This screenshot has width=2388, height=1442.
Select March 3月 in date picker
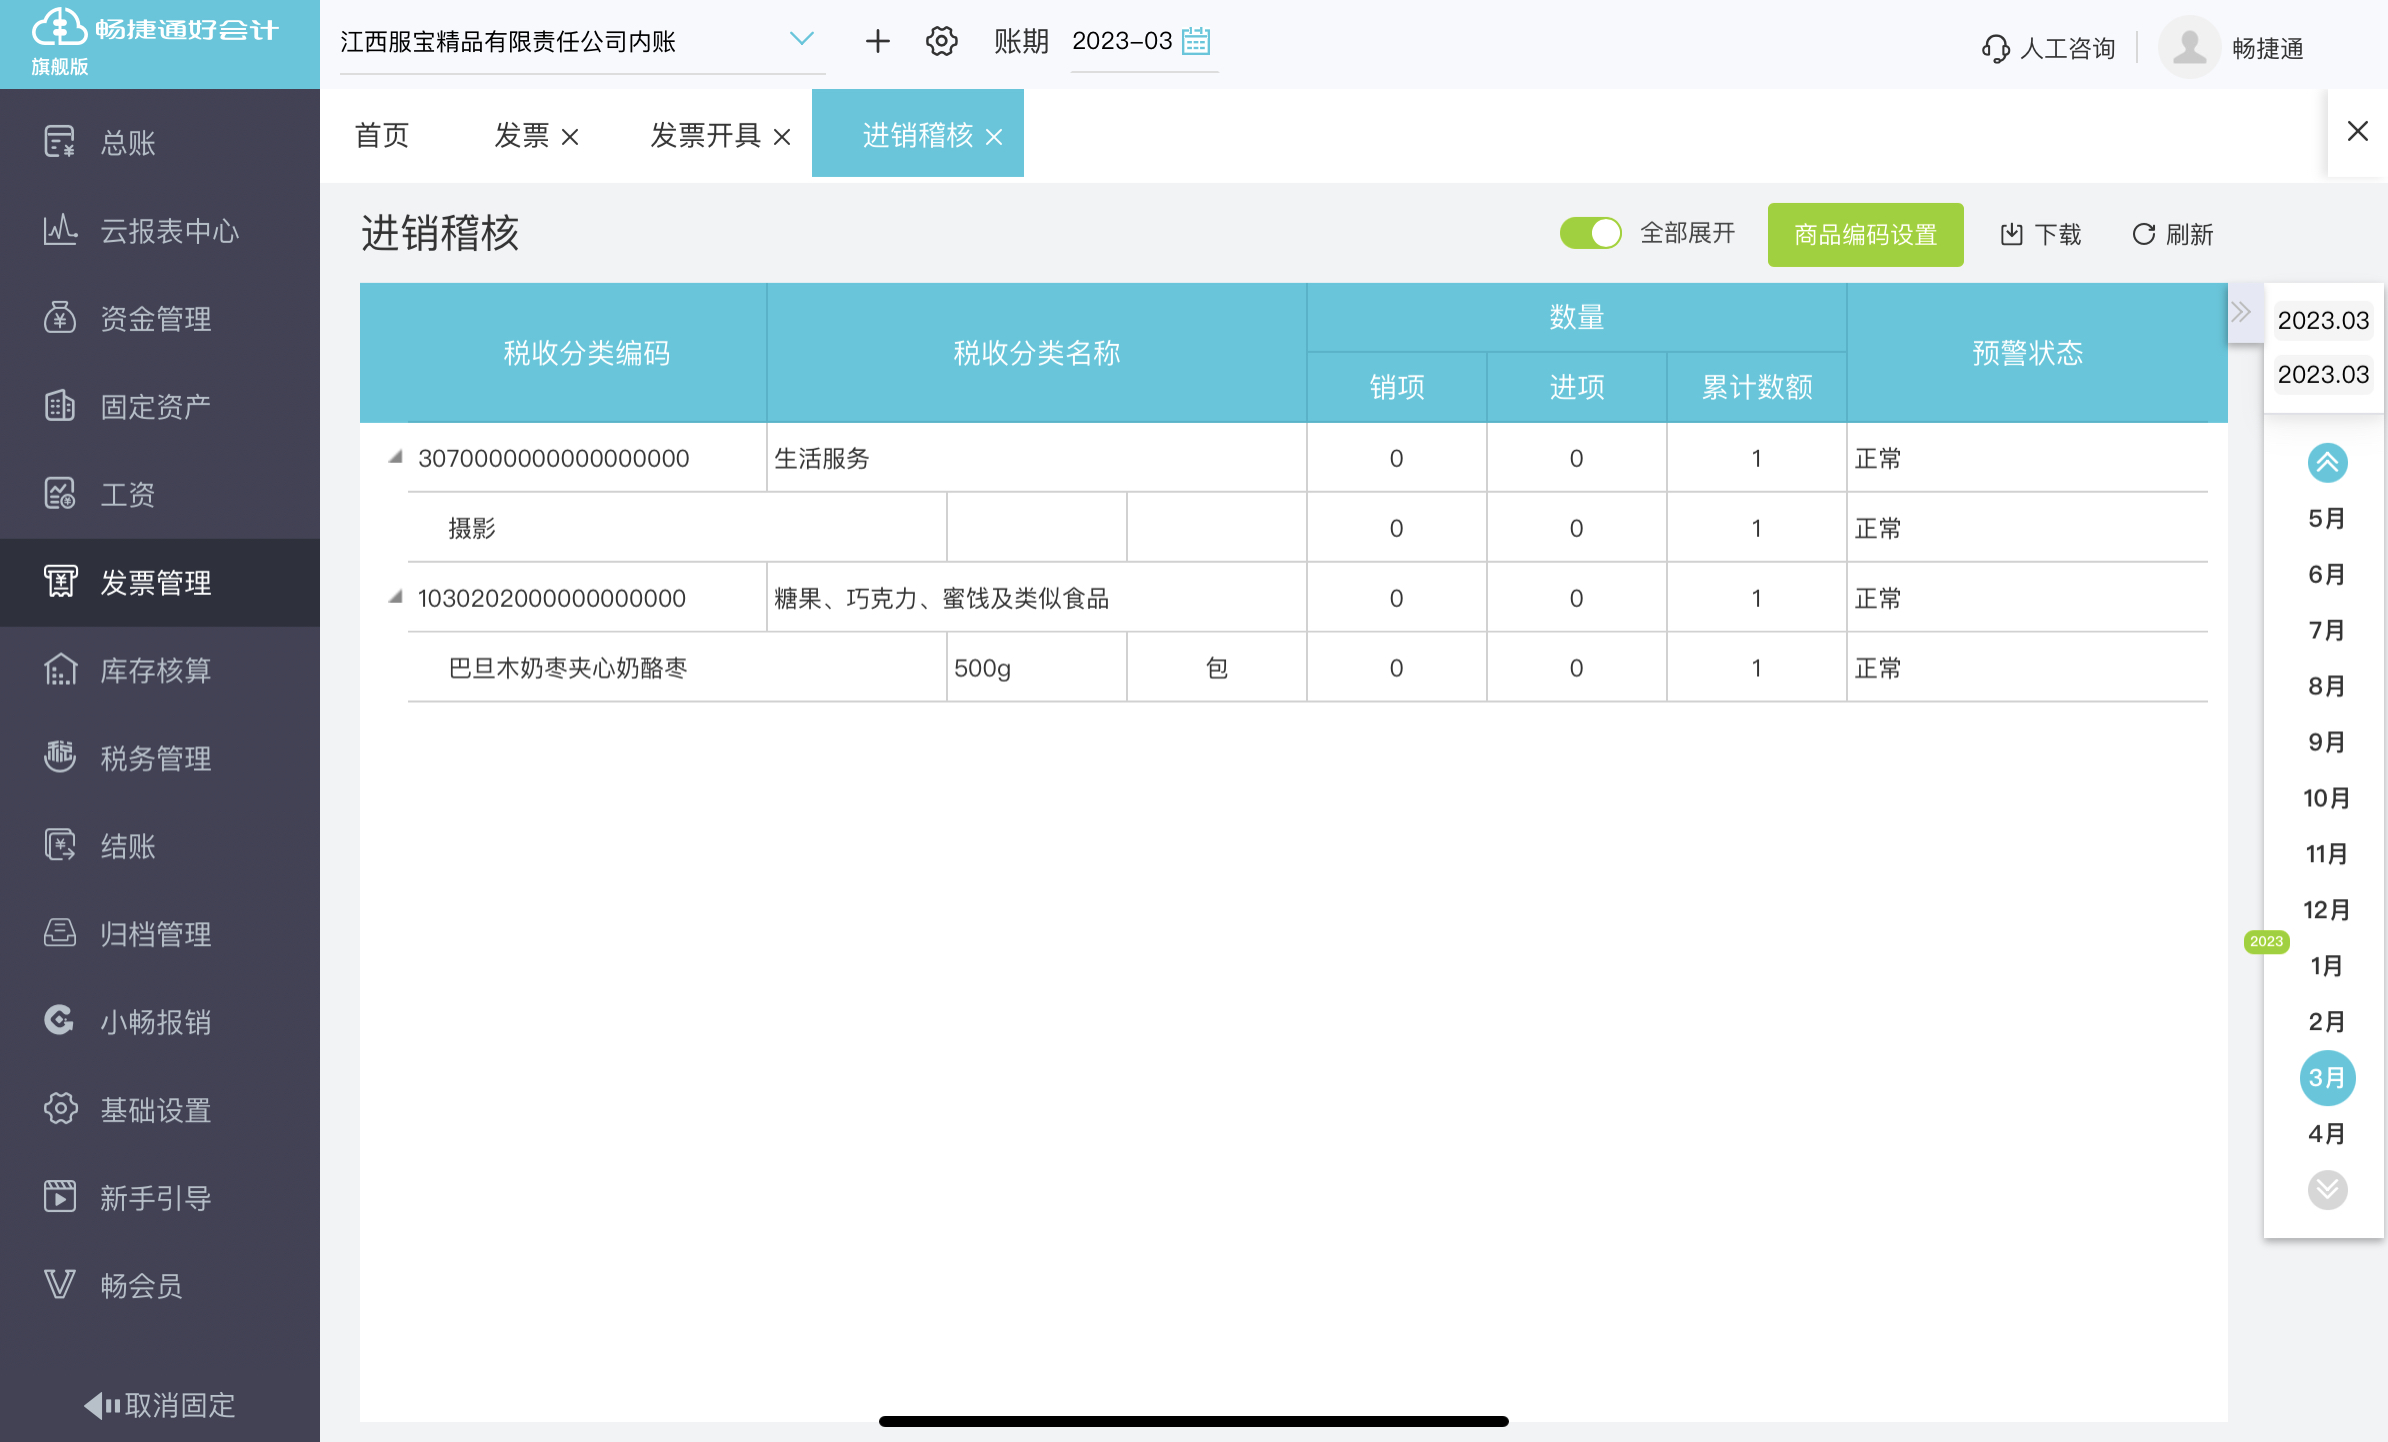click(2325, 1077)
